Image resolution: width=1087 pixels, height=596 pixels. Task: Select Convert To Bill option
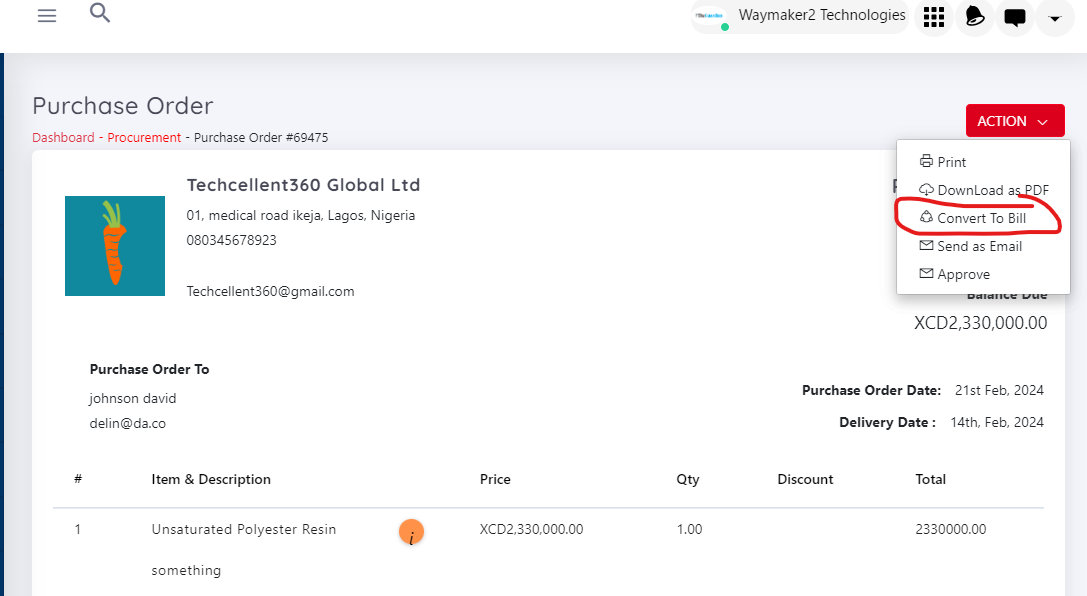(981, 218)
